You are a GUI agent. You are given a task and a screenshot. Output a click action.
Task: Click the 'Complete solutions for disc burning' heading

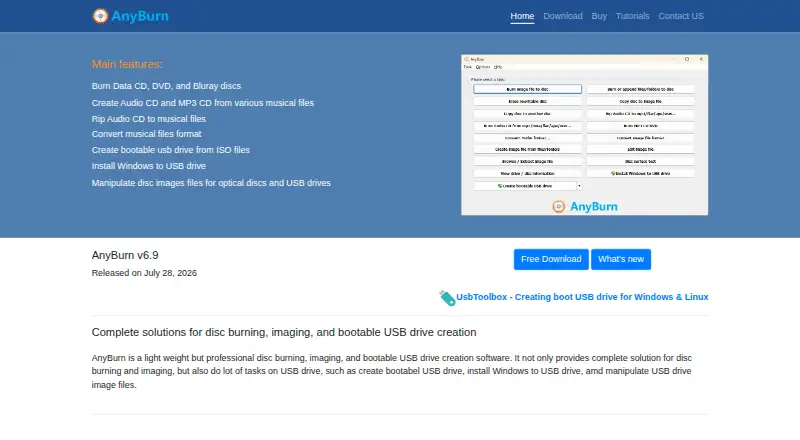pos(284,332)
